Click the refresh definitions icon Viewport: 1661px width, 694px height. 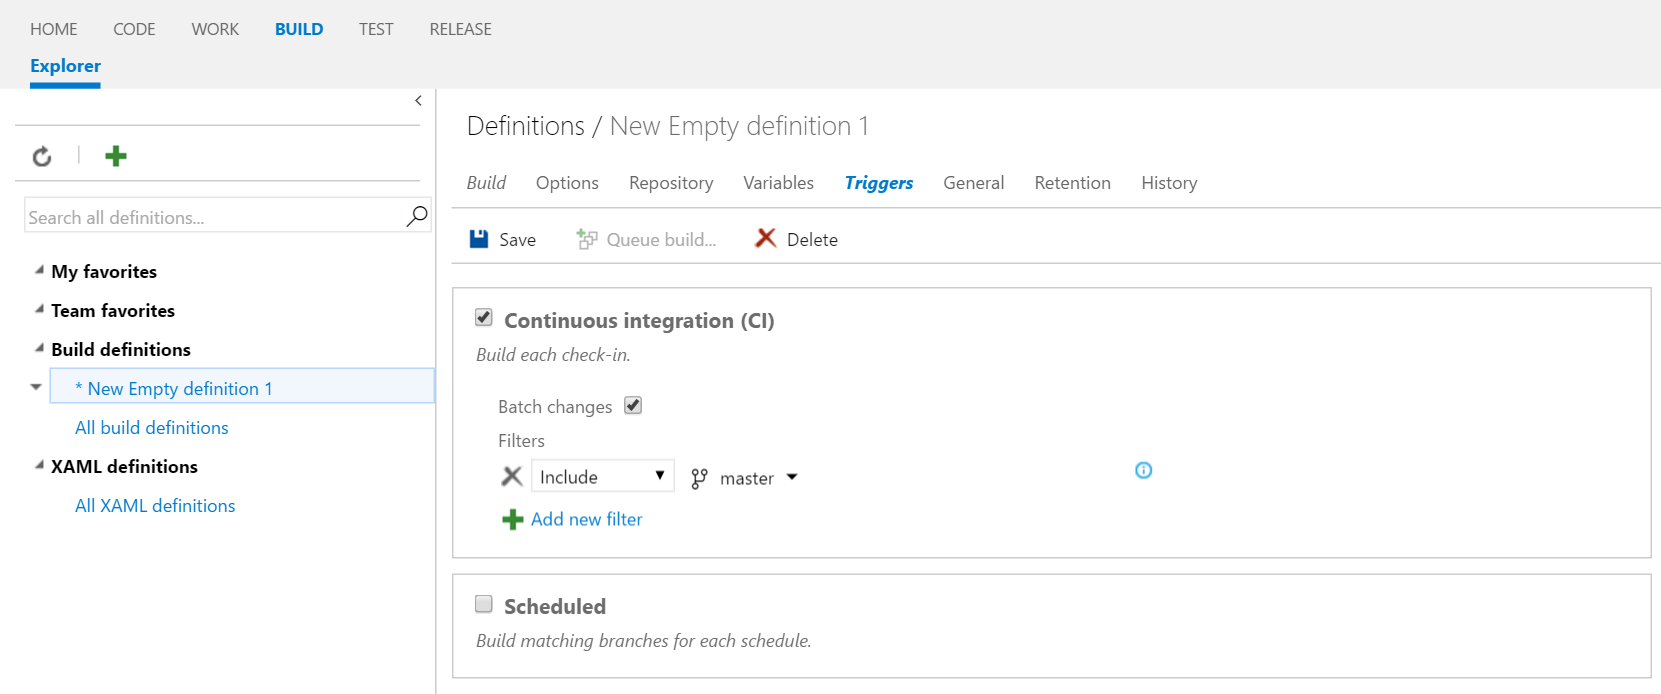tap(42, 156)
